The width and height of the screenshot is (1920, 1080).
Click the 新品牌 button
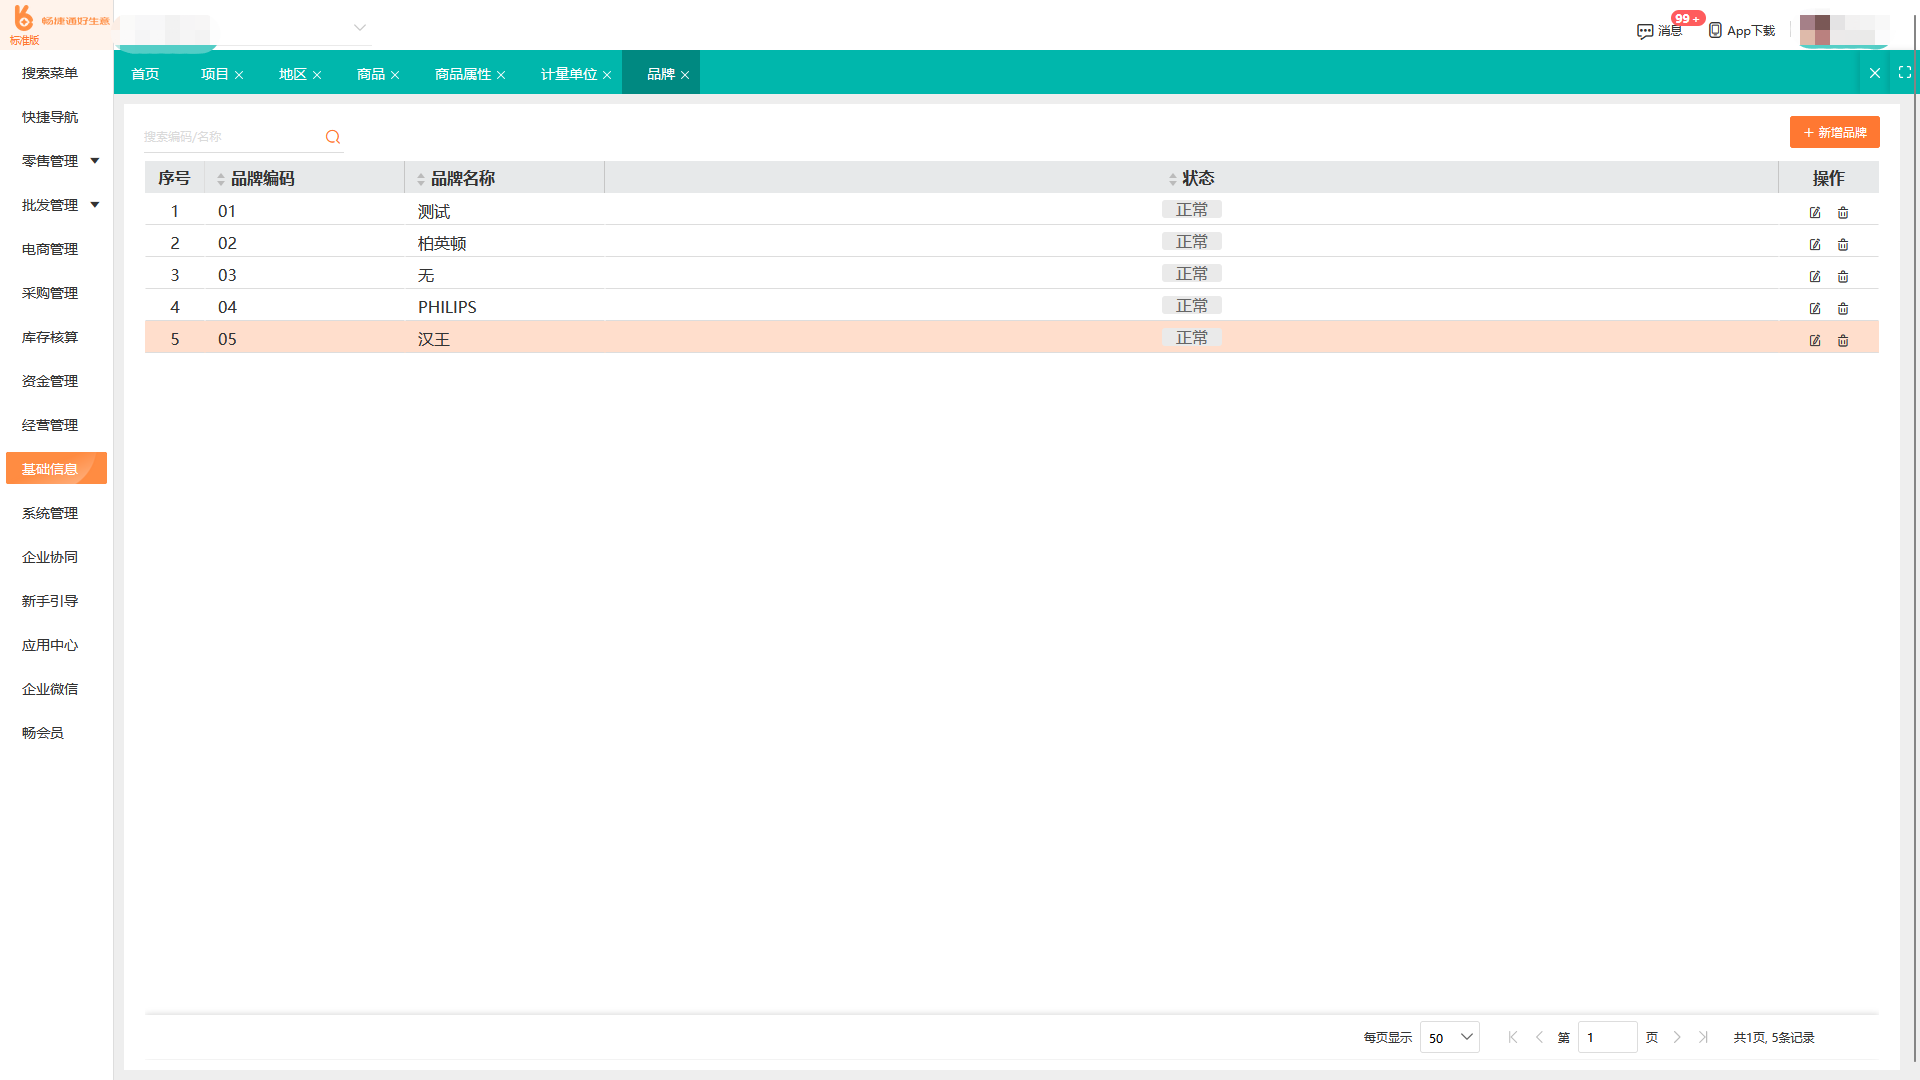pyautogui.click(x=1833, y=132)
